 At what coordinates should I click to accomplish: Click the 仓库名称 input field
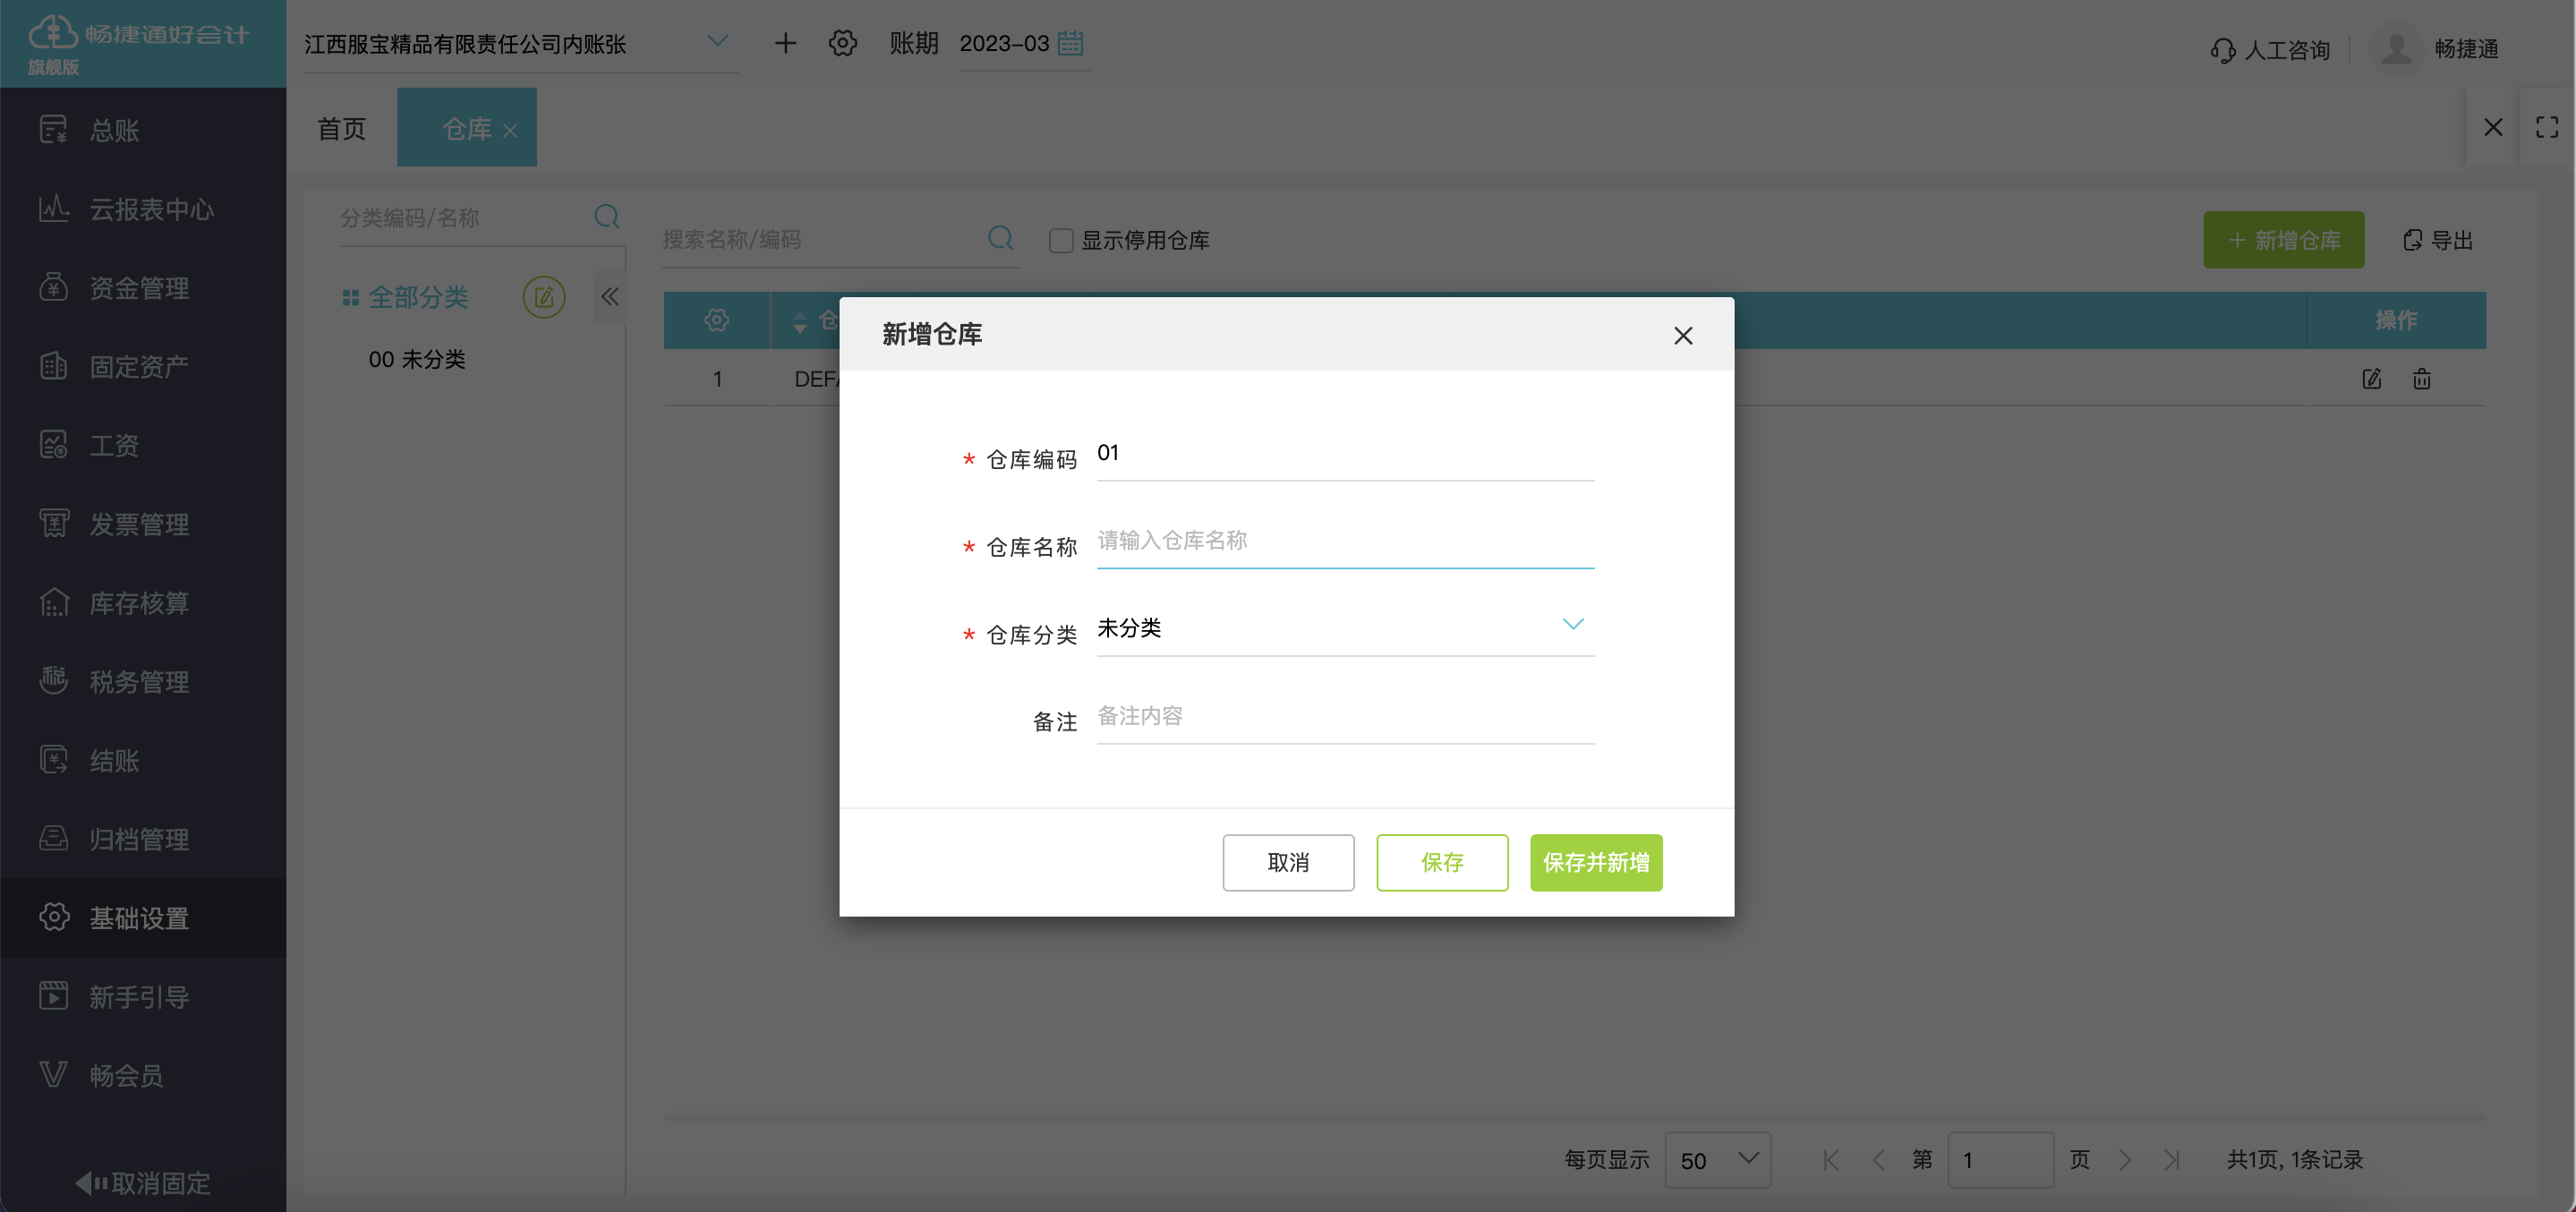pyautogui.click(x=1343, y=542)
